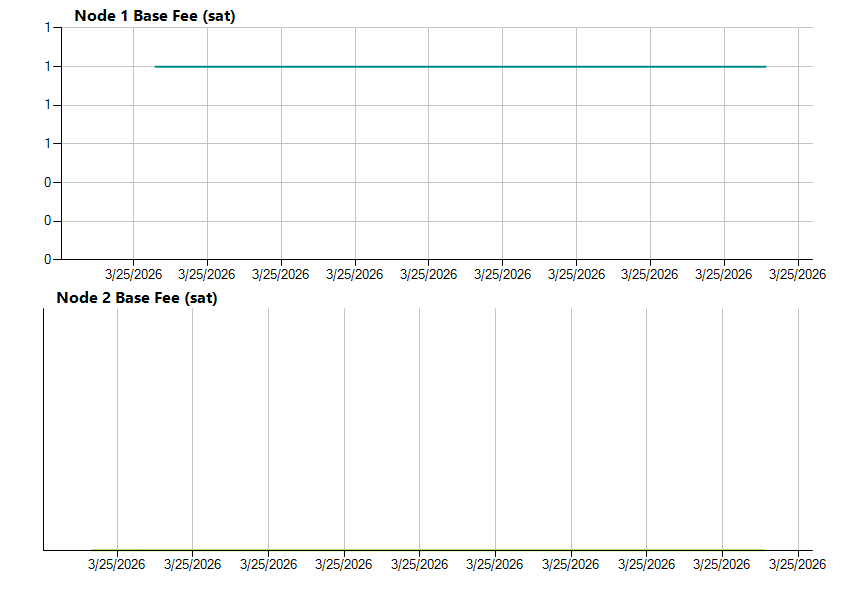860x600 pixels.
Task: Click the right endpoint of the teal line
Action: tap(765, 66)
